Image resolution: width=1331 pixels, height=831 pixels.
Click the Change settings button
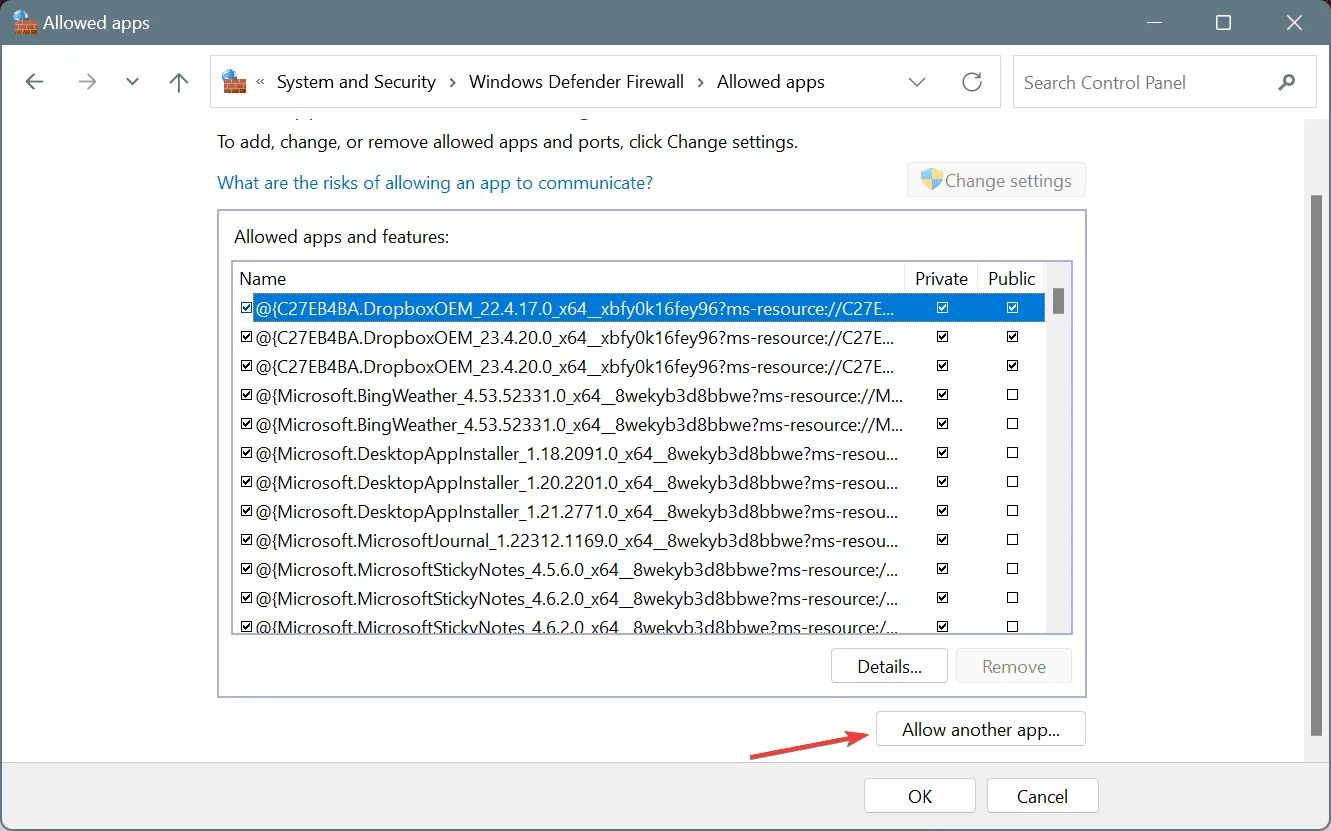click(x=996, y=181)
